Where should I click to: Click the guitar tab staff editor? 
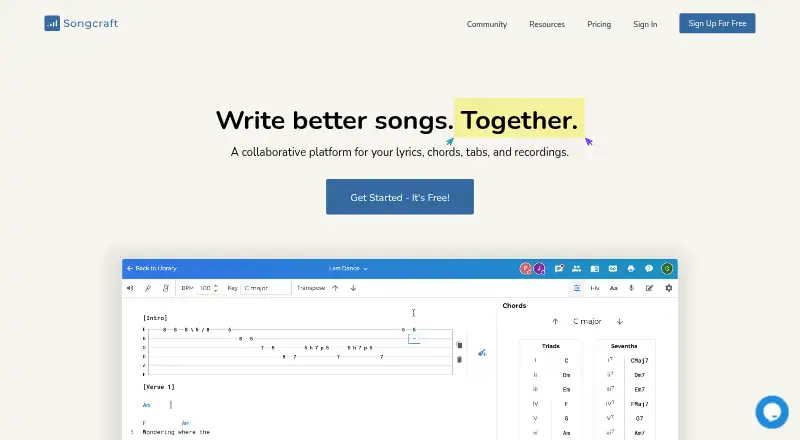coord(298,352)
